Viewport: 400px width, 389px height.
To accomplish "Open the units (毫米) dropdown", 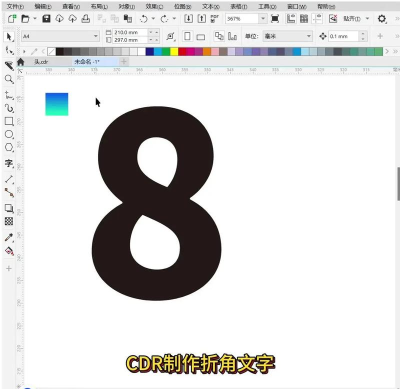I will [309, 36].
